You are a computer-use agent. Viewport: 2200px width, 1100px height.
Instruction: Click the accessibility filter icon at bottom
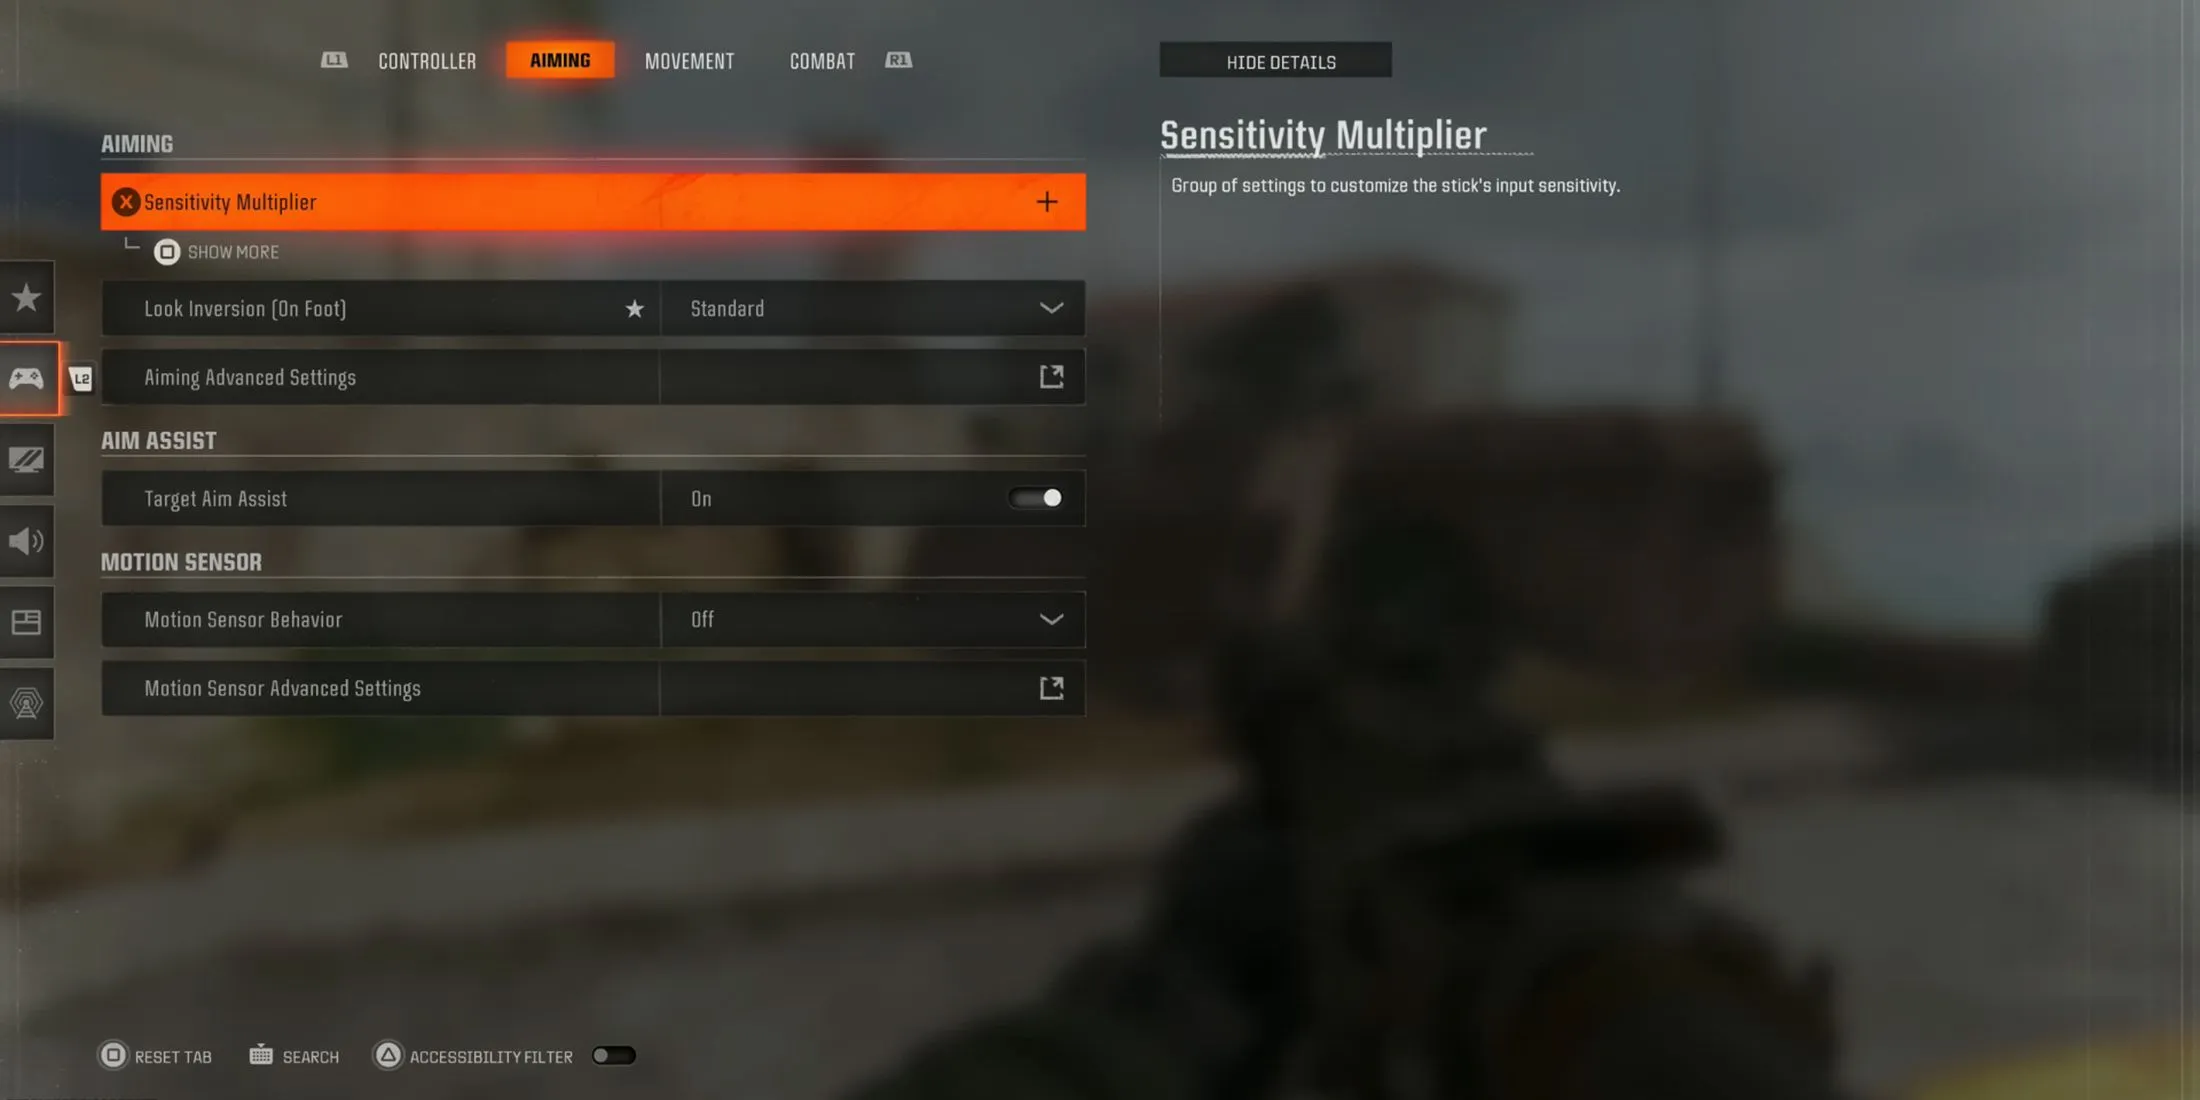click(390, 1055)
